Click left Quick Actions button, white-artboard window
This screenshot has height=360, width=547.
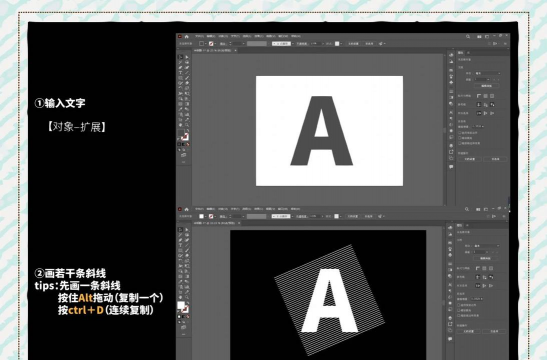[x=470, y=159]
